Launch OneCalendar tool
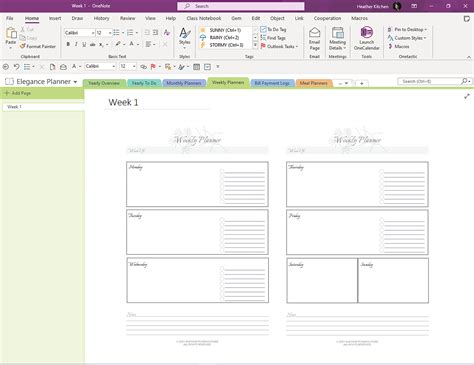The height and width of the screenshot is (365, 474). tap(366, 38)
